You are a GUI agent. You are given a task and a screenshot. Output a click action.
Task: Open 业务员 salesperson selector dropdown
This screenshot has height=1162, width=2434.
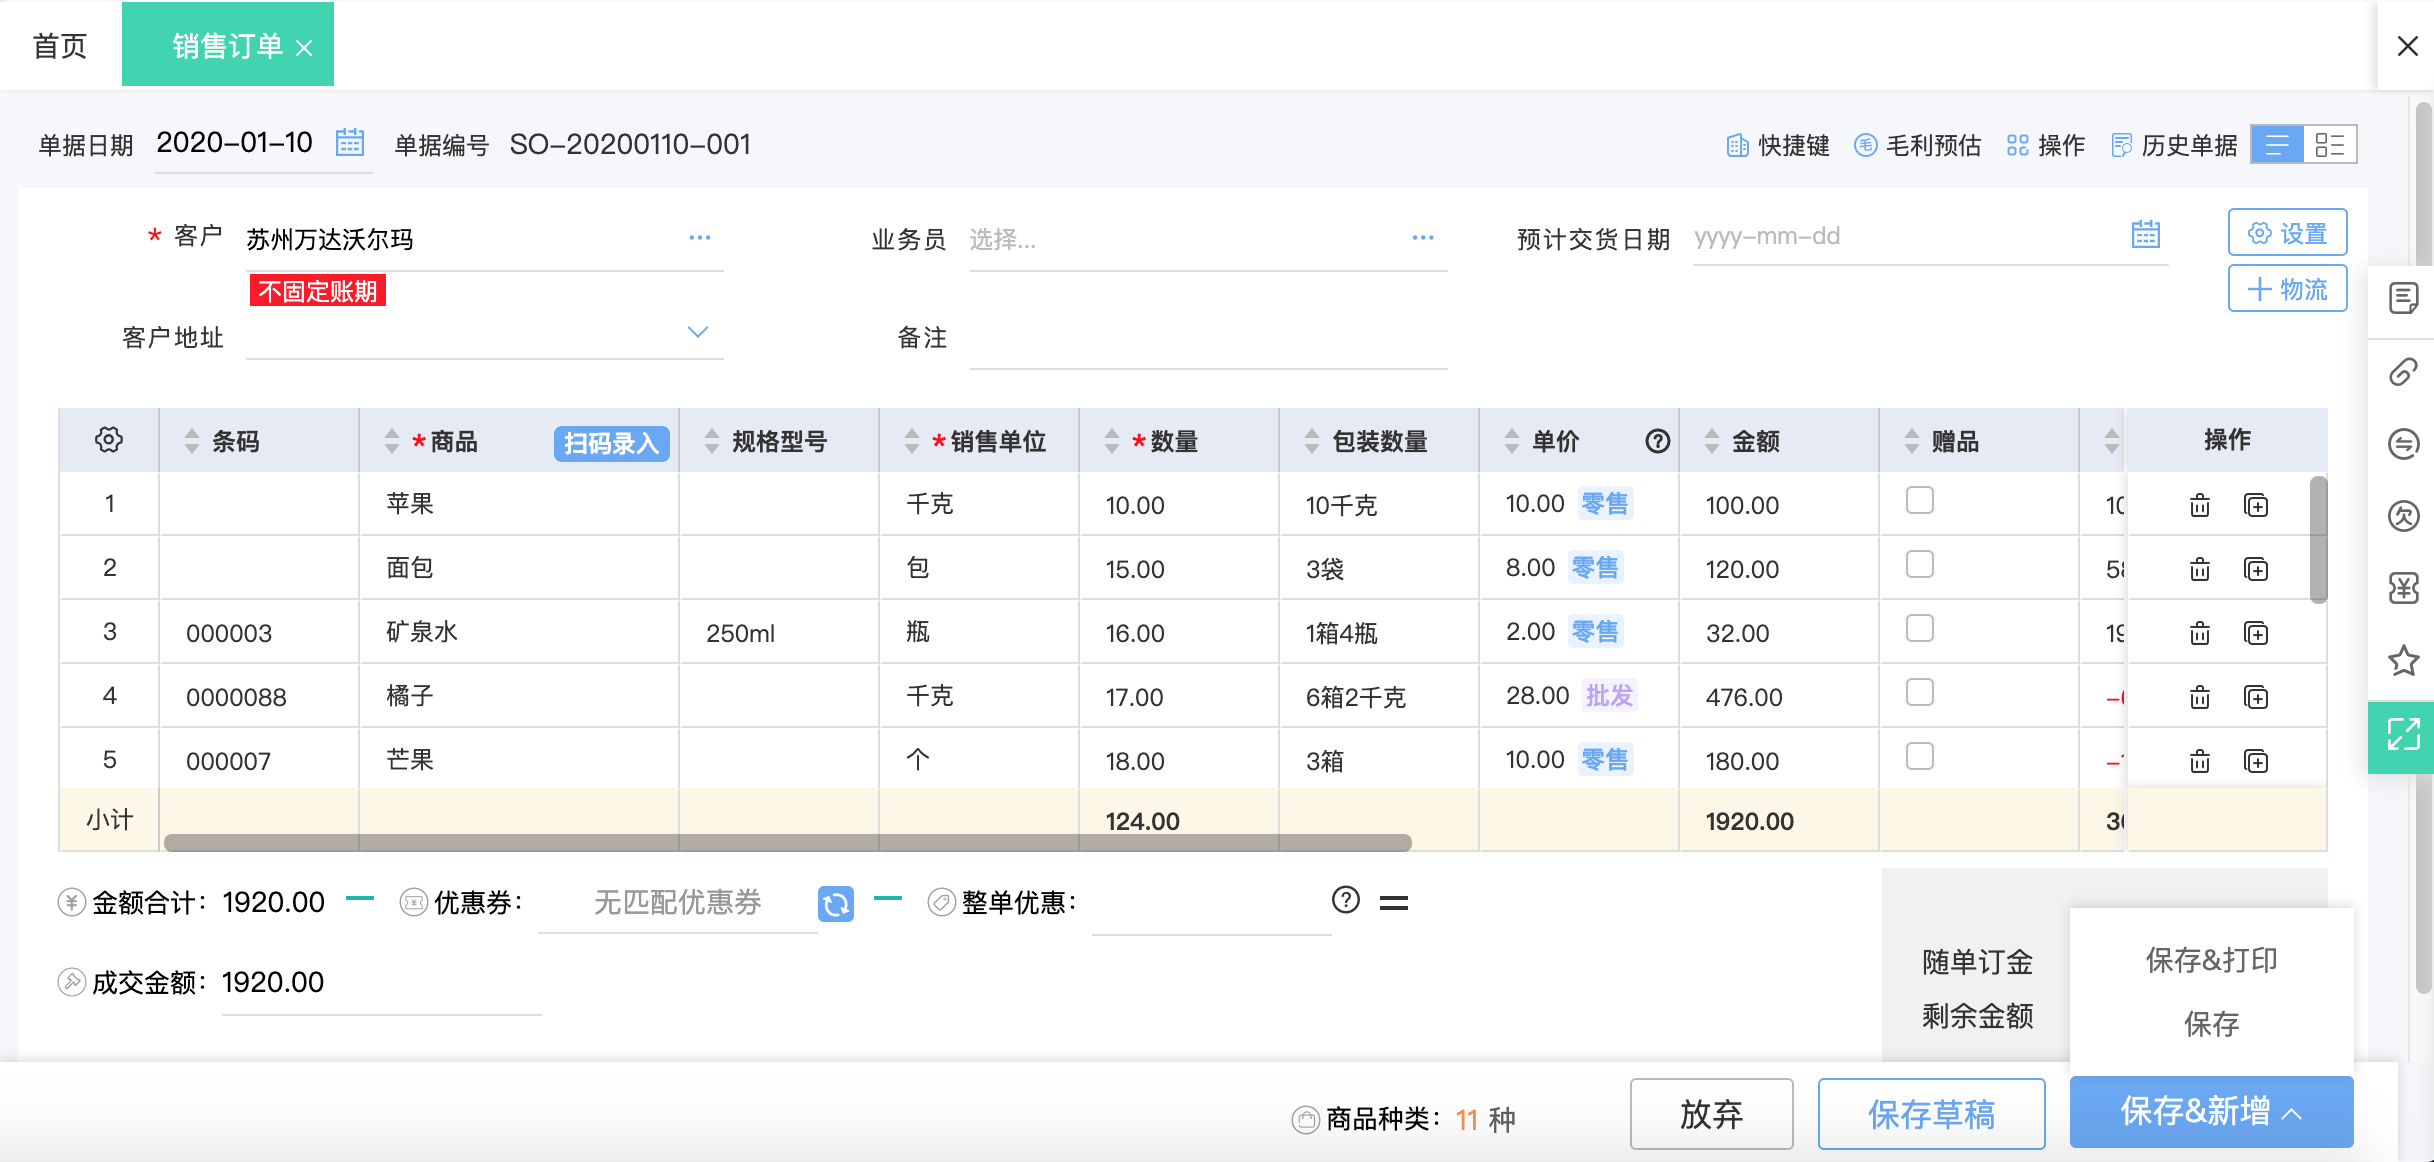coord(1420,236)
